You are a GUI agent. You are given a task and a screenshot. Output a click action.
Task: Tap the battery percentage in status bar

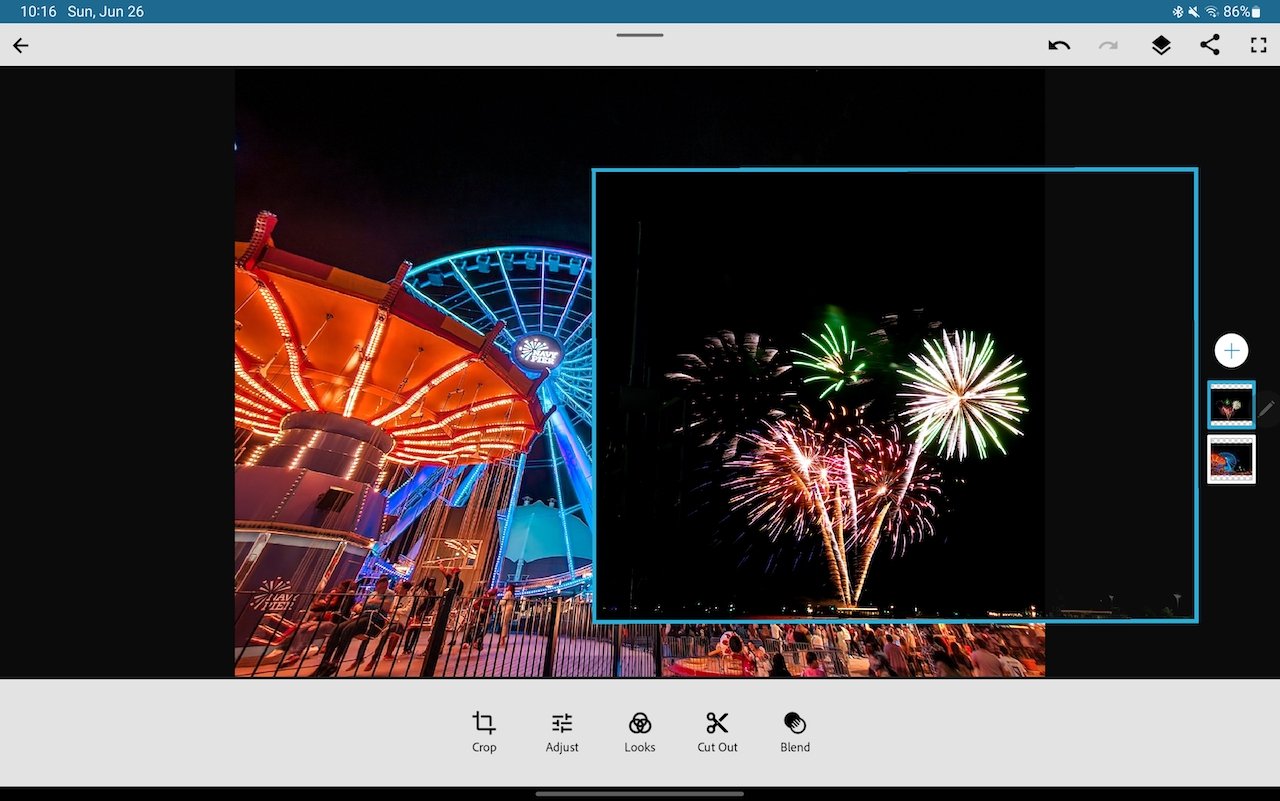pyautogui.click(x=1236, y=12)
